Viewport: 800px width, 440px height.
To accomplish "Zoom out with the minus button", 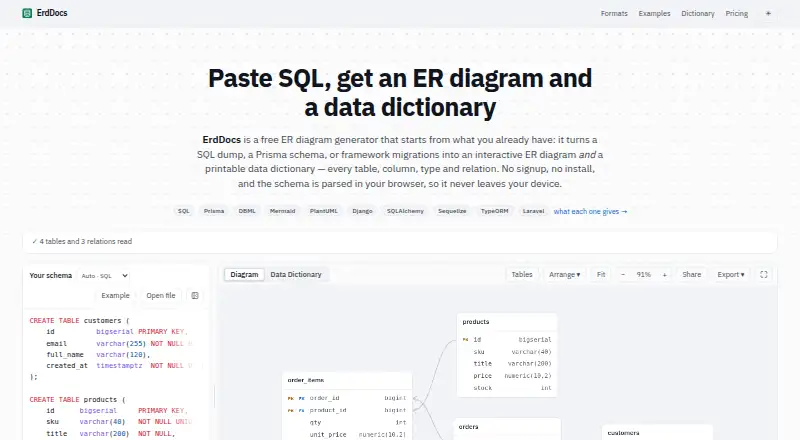I will (x=622, y=275).
